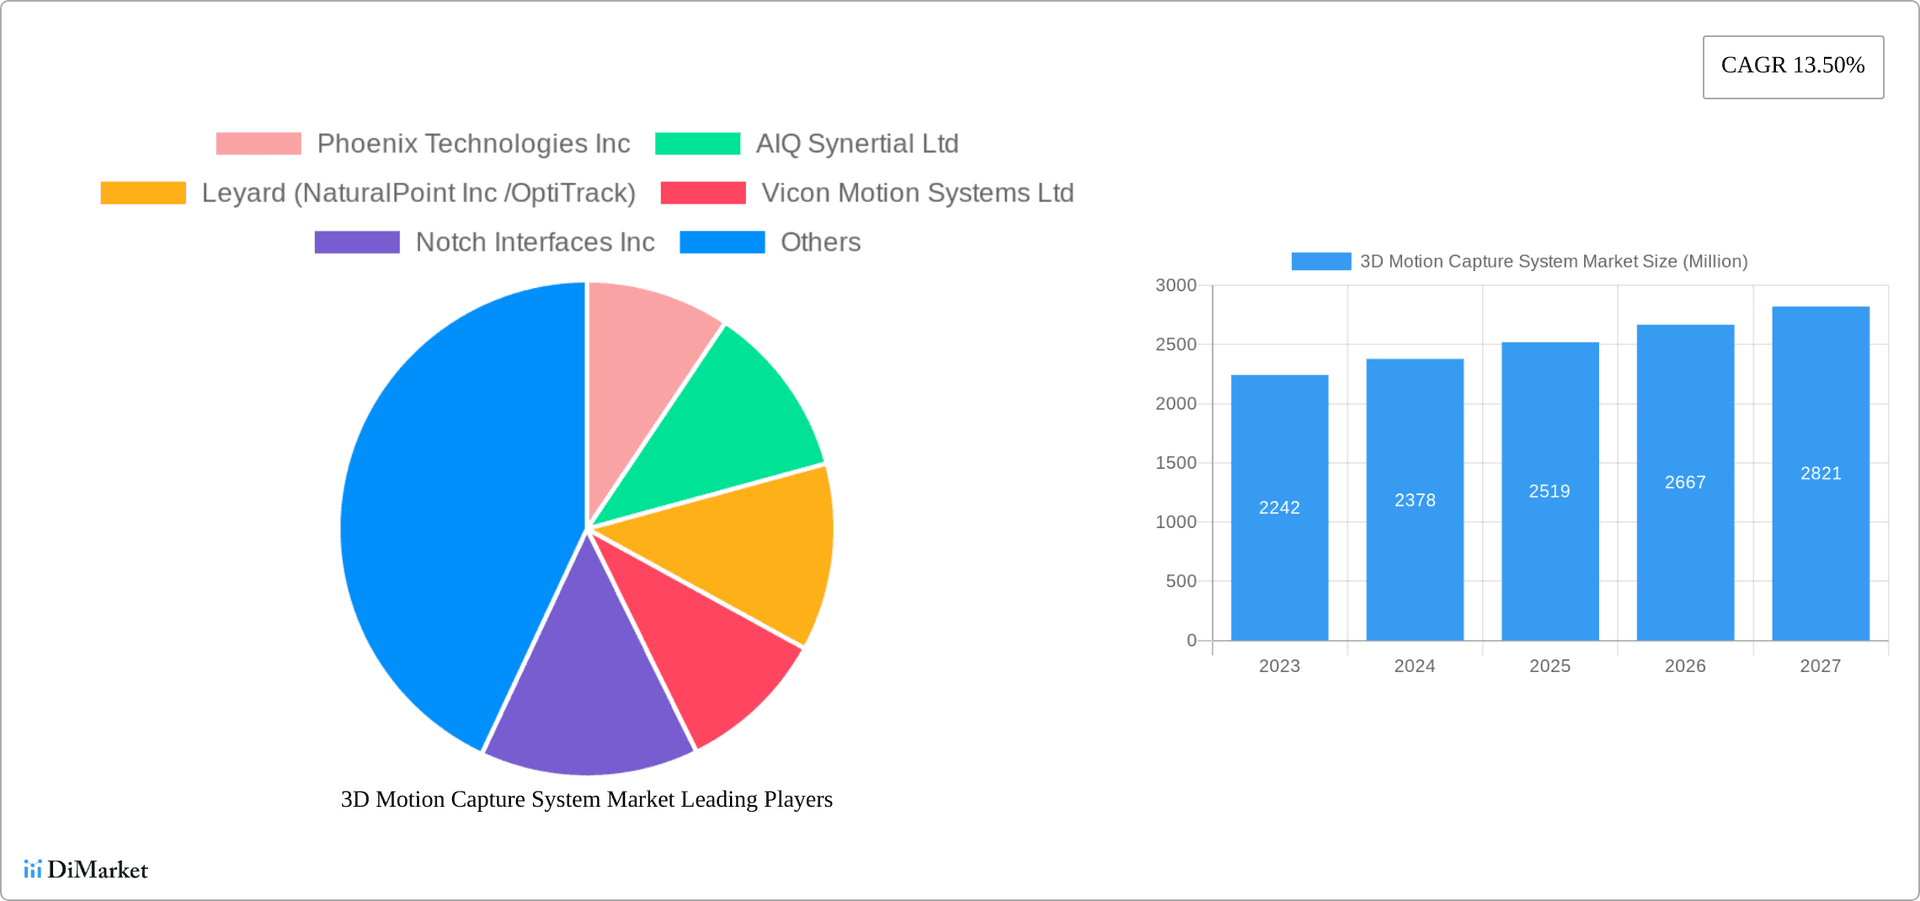Expand the 3D Motion Capture Market Size legend
This screenshot has width=1920, height=901.
tap(1554, 261)
